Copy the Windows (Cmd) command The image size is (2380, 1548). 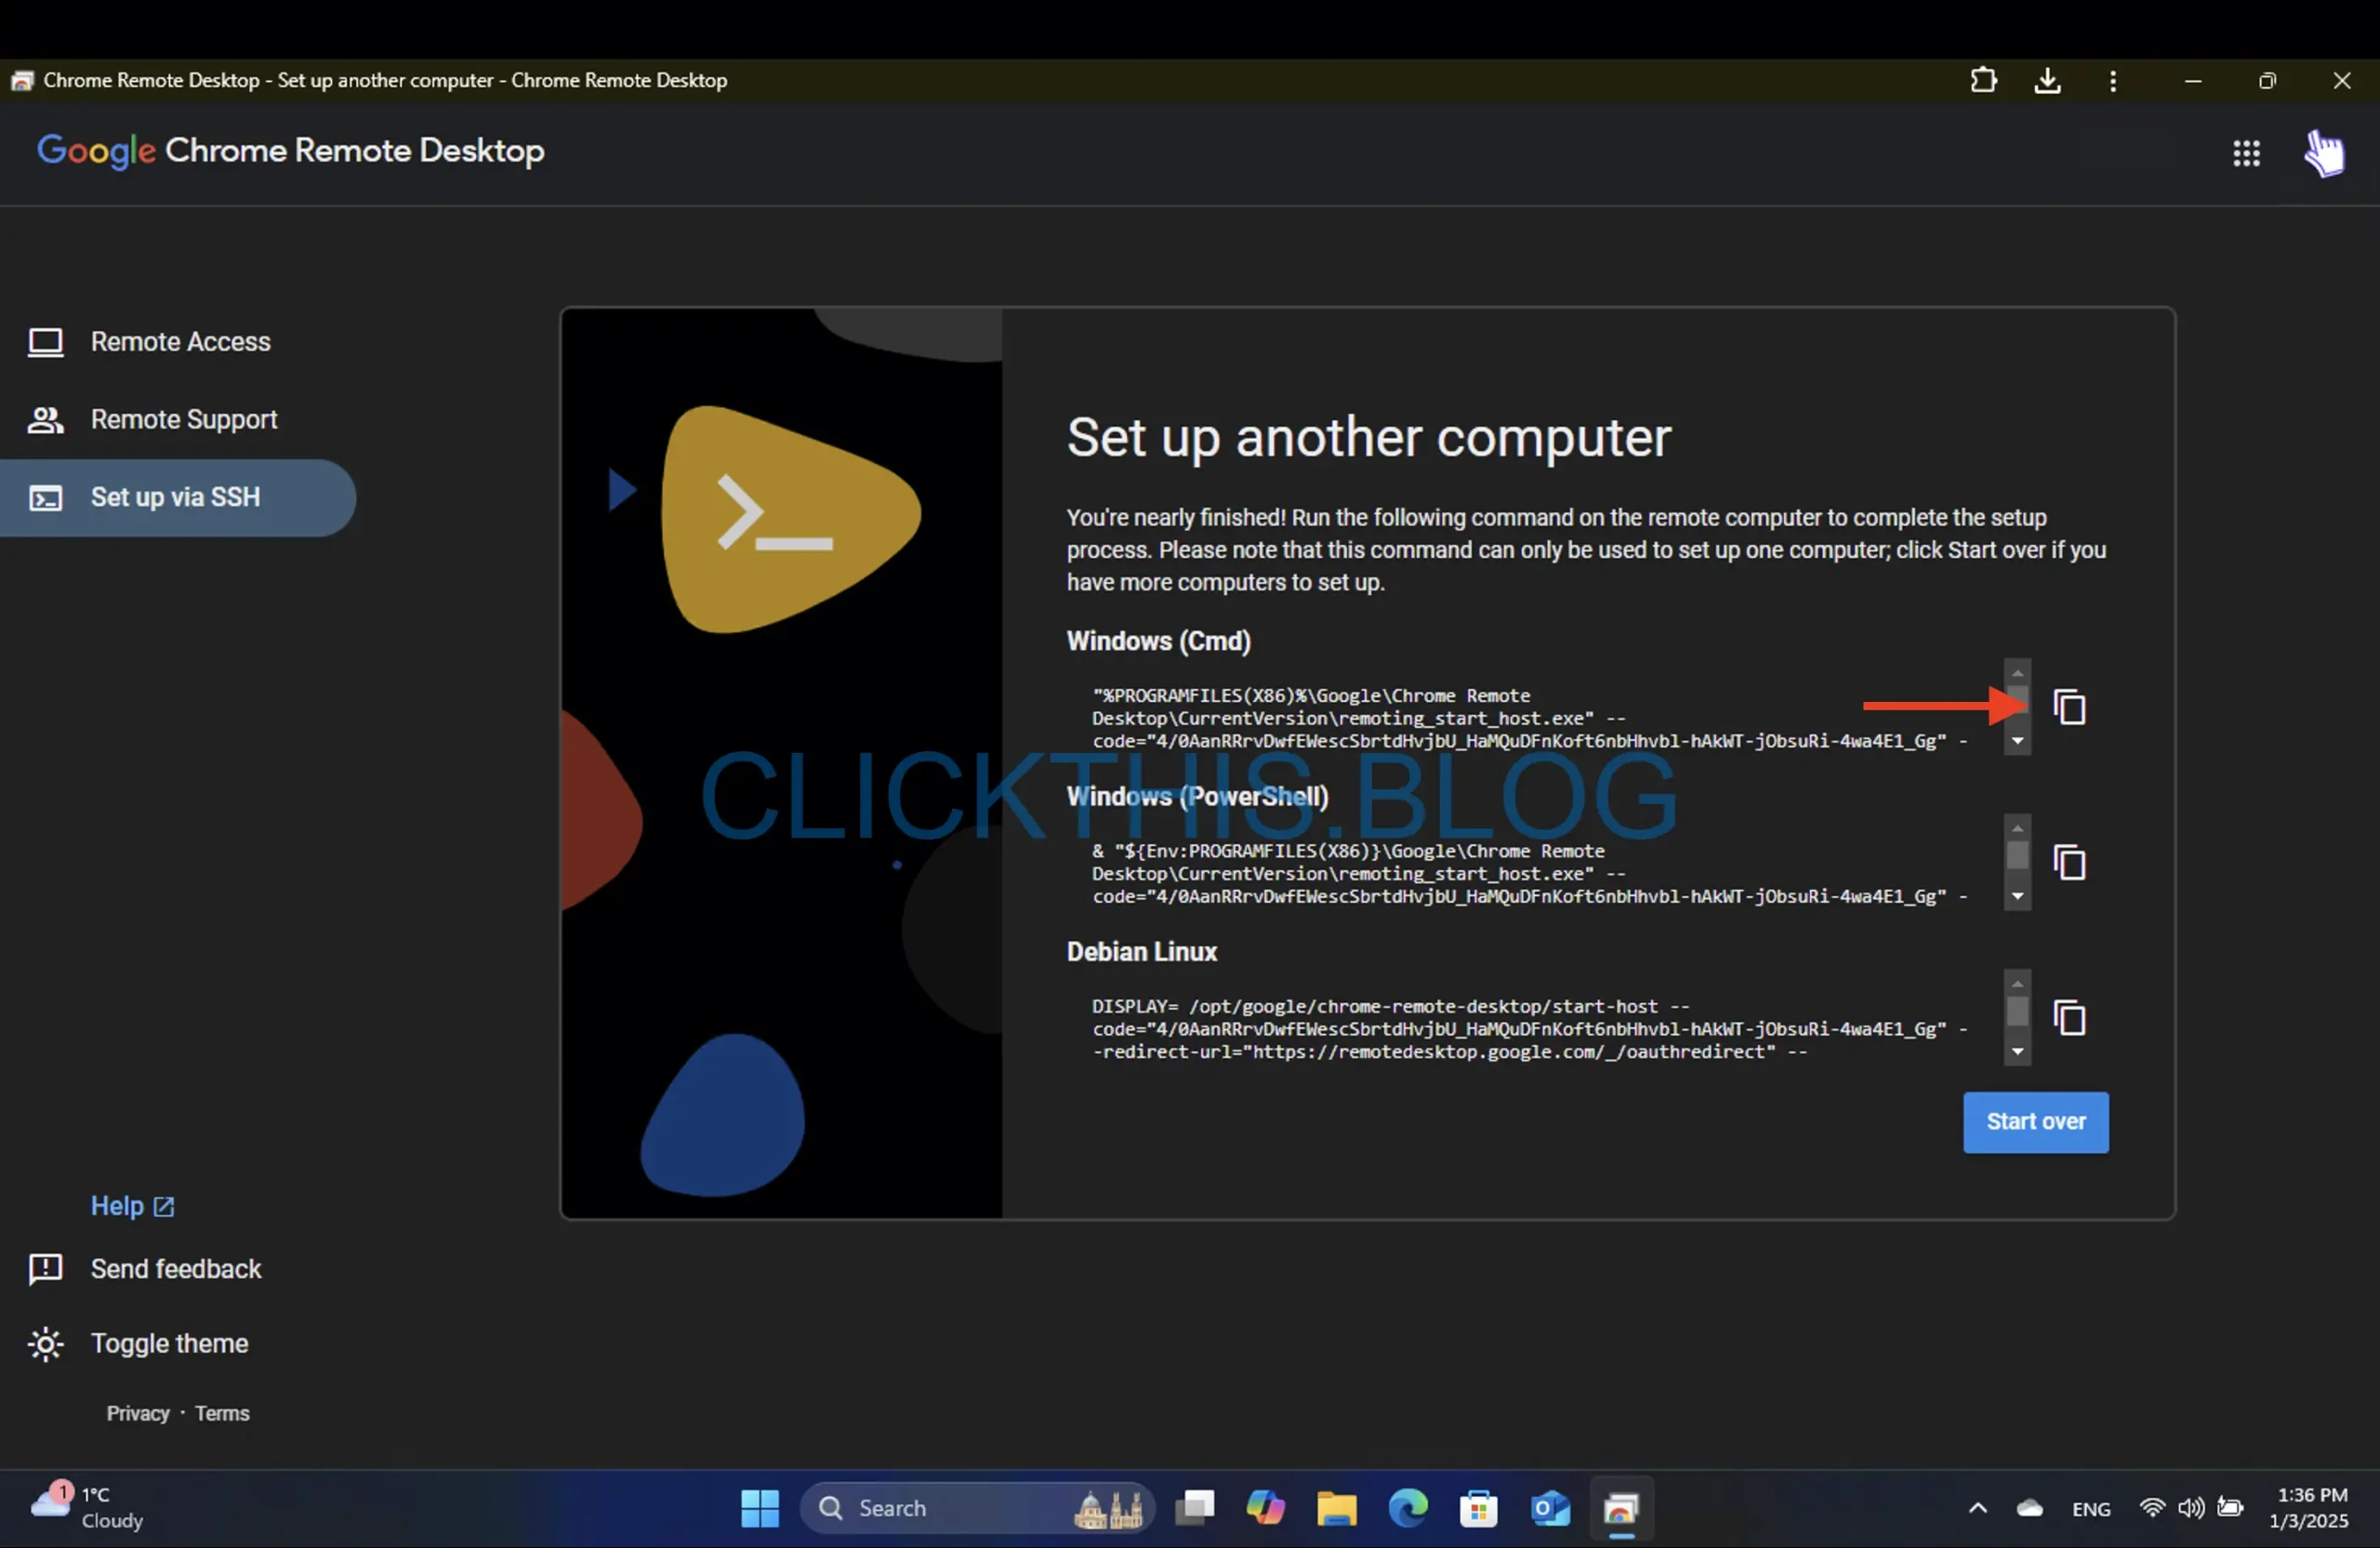2069,707
